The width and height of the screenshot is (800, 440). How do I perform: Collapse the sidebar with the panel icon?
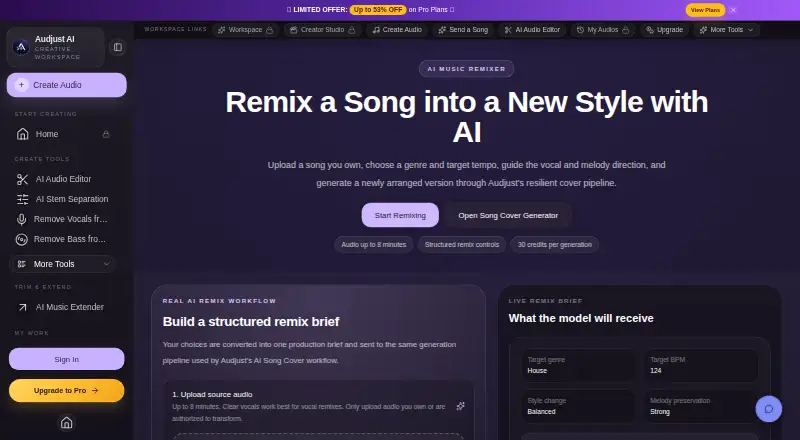(x=118, y=47)
